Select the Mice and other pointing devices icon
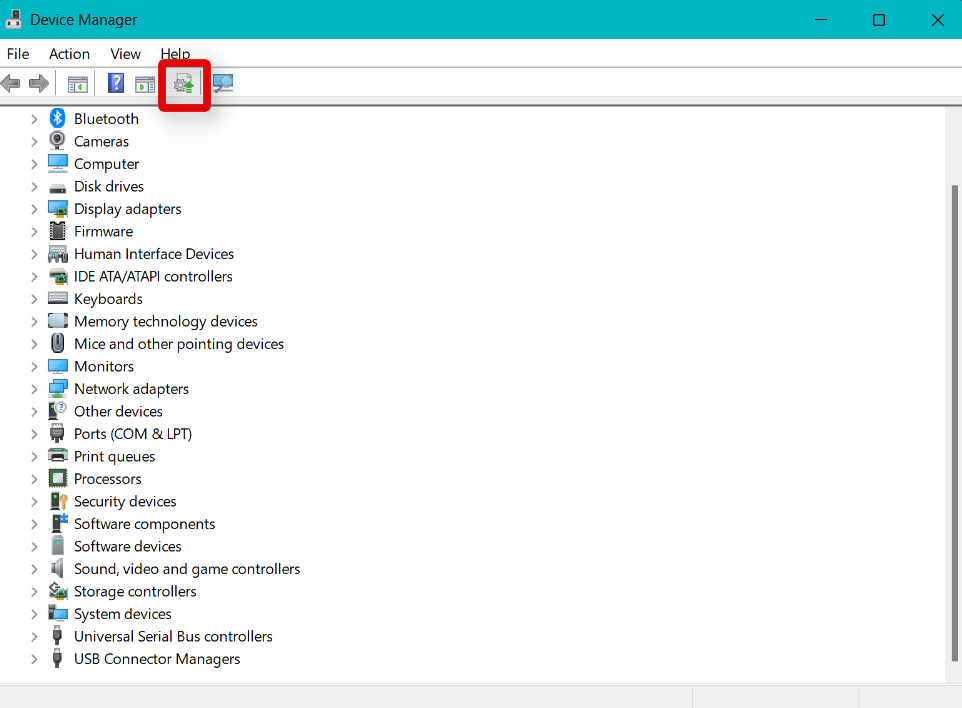This screenshot has width=962, height=708. 58,344
